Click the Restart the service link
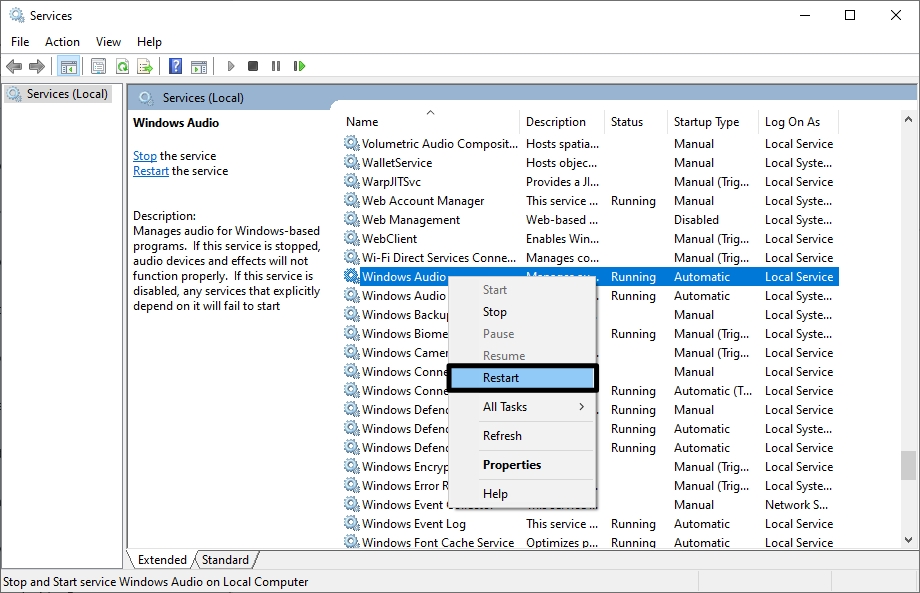This screenshot has height=593, width=920. point(150,171)
